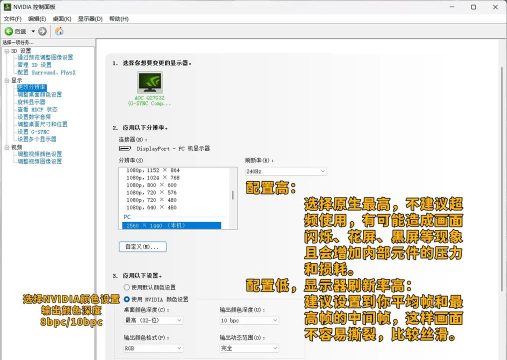
Task: Open 设置 G-SYNC page
Action: tap(34, 132)
